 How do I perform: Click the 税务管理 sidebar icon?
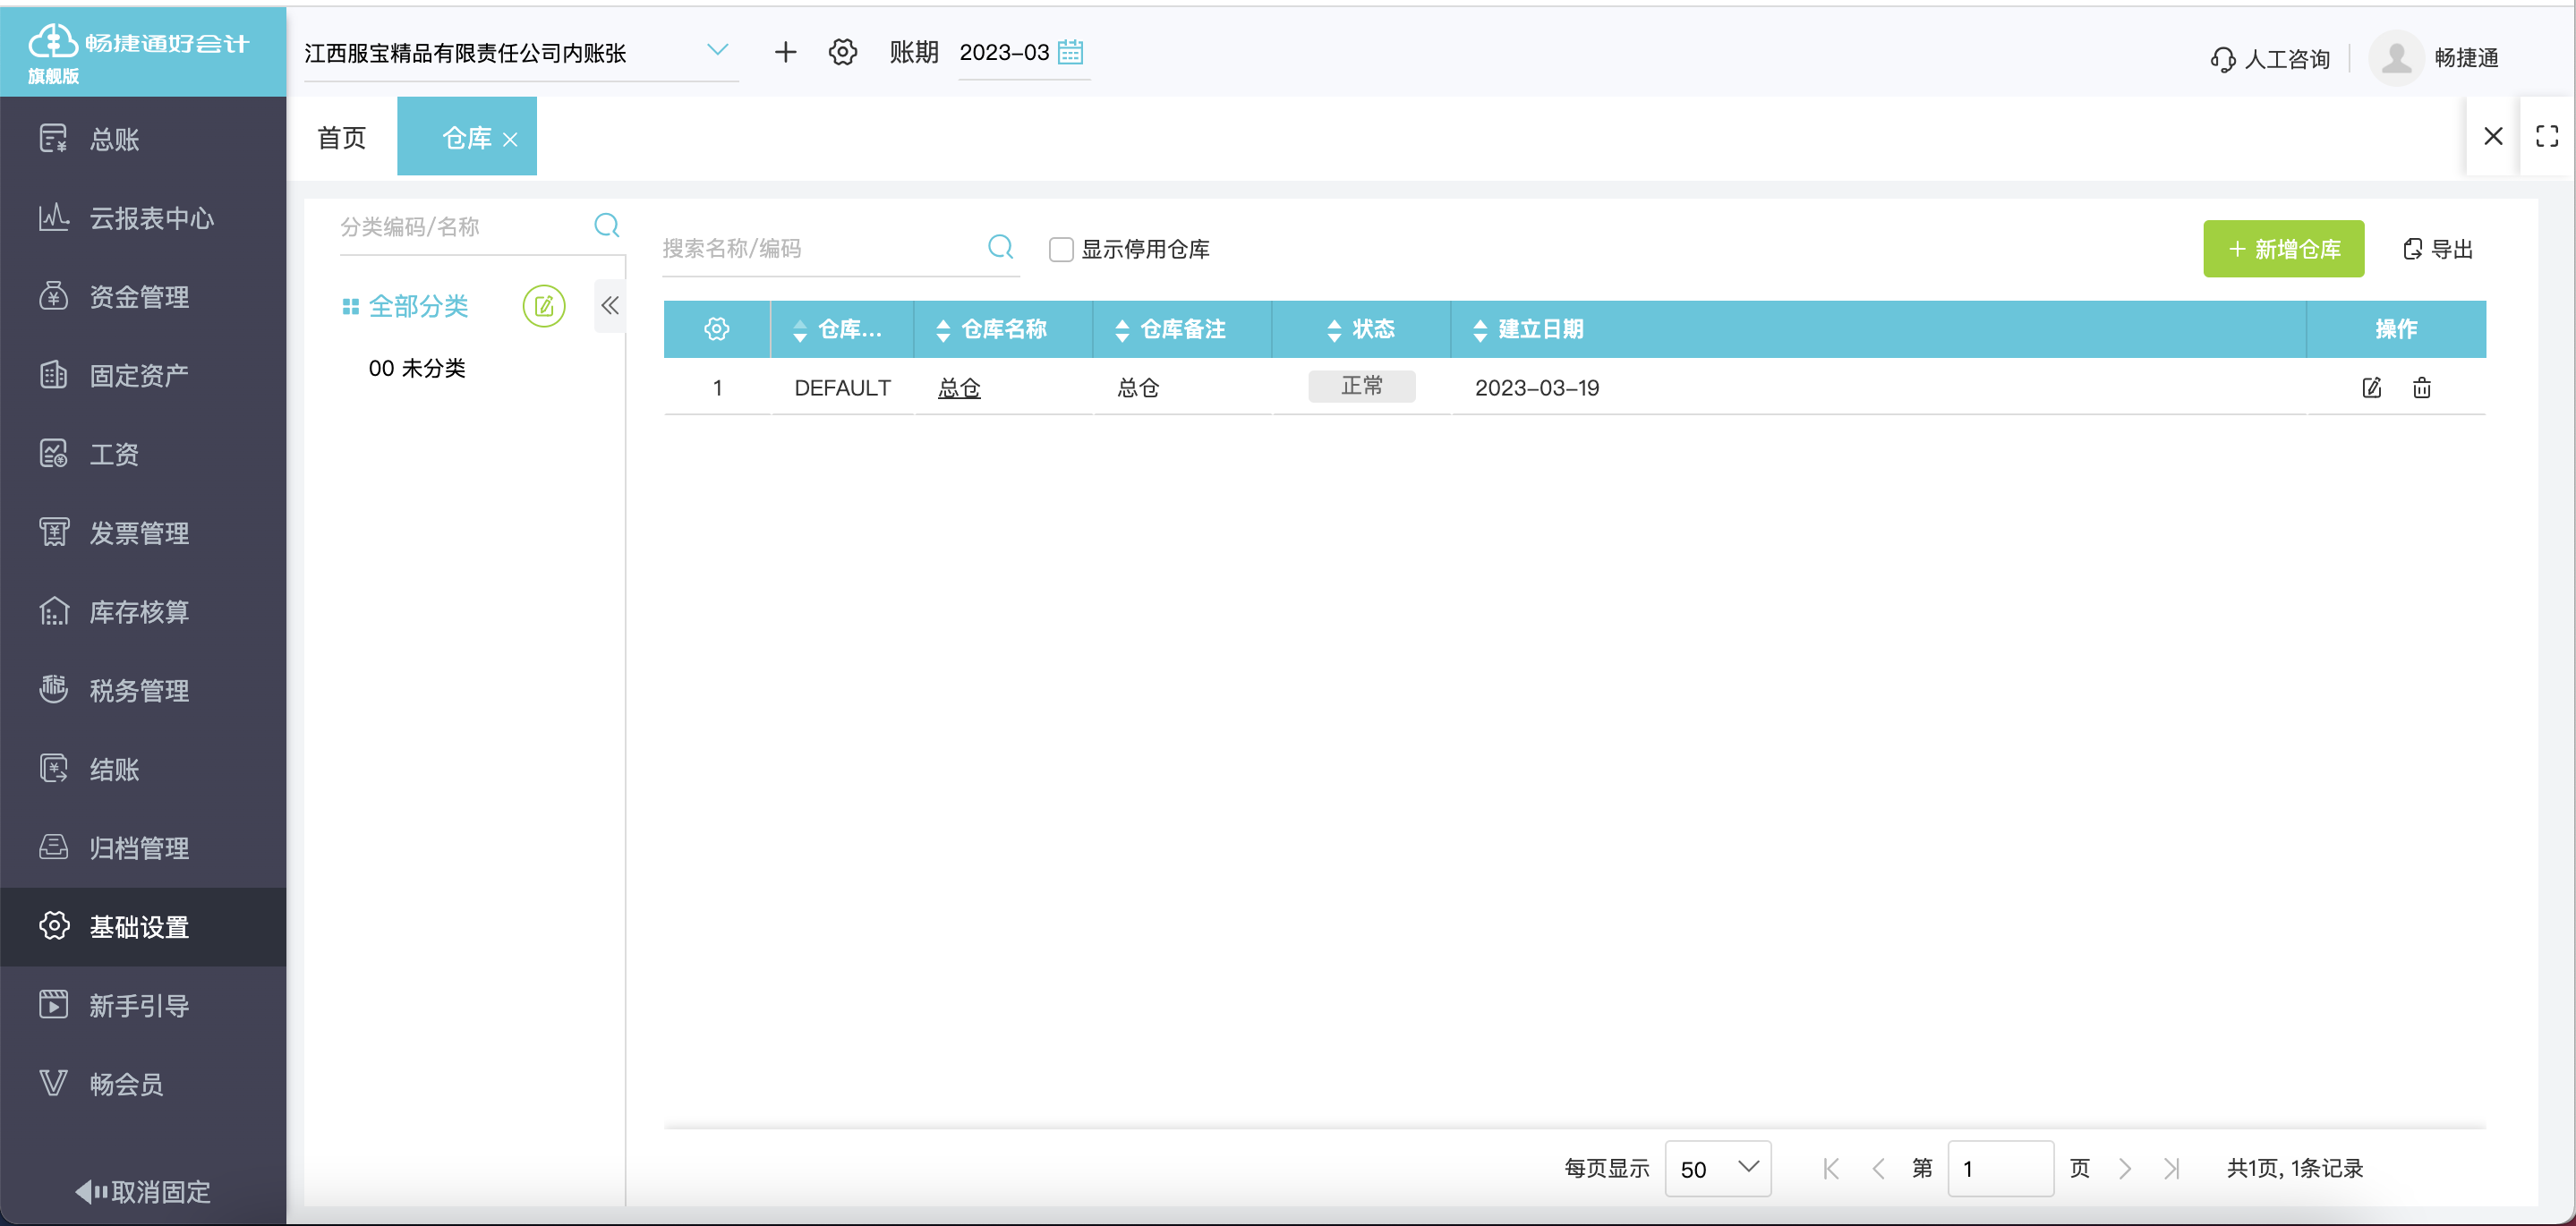143,688
